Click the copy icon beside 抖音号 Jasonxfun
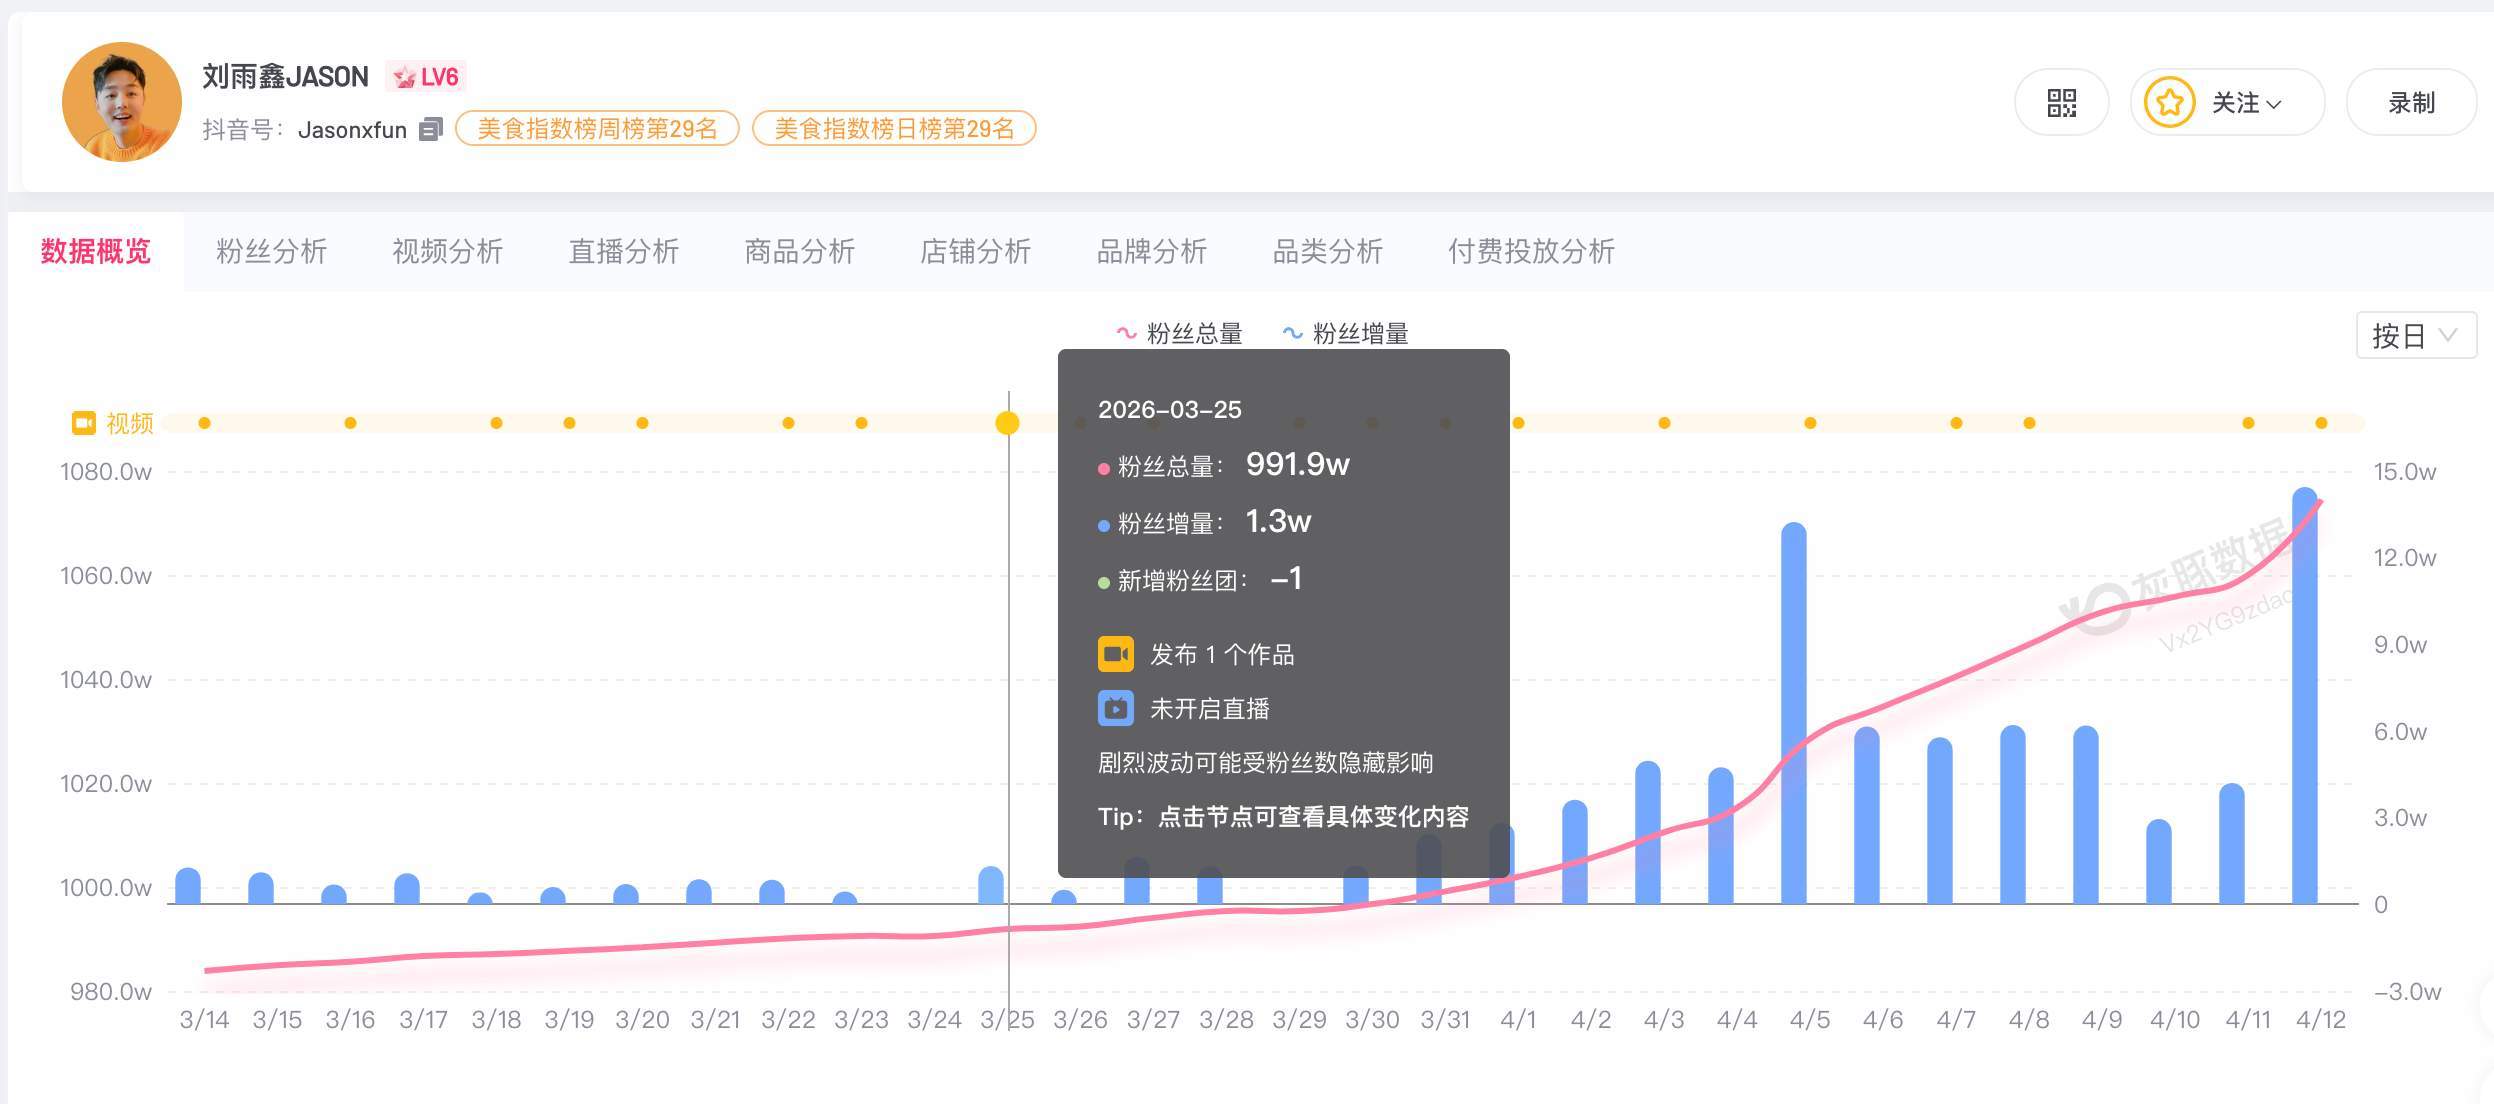2494x1104 pixels. click(430, 130)
